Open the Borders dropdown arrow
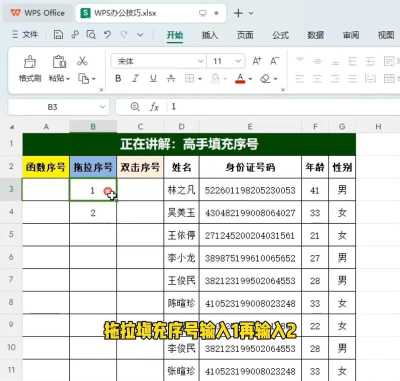This screenshot has height=381, width=400. 200,79
